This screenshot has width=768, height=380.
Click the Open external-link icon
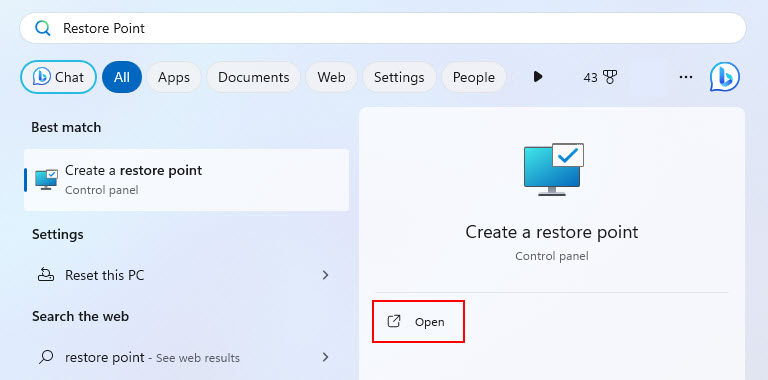pyautogui.click(x=394, y=321)
